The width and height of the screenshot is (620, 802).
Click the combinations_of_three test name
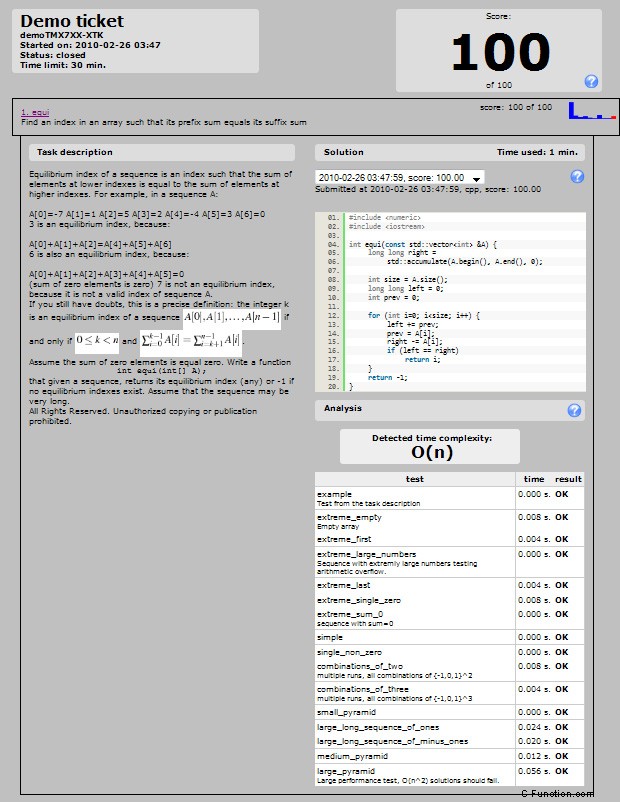click(365, 688)
